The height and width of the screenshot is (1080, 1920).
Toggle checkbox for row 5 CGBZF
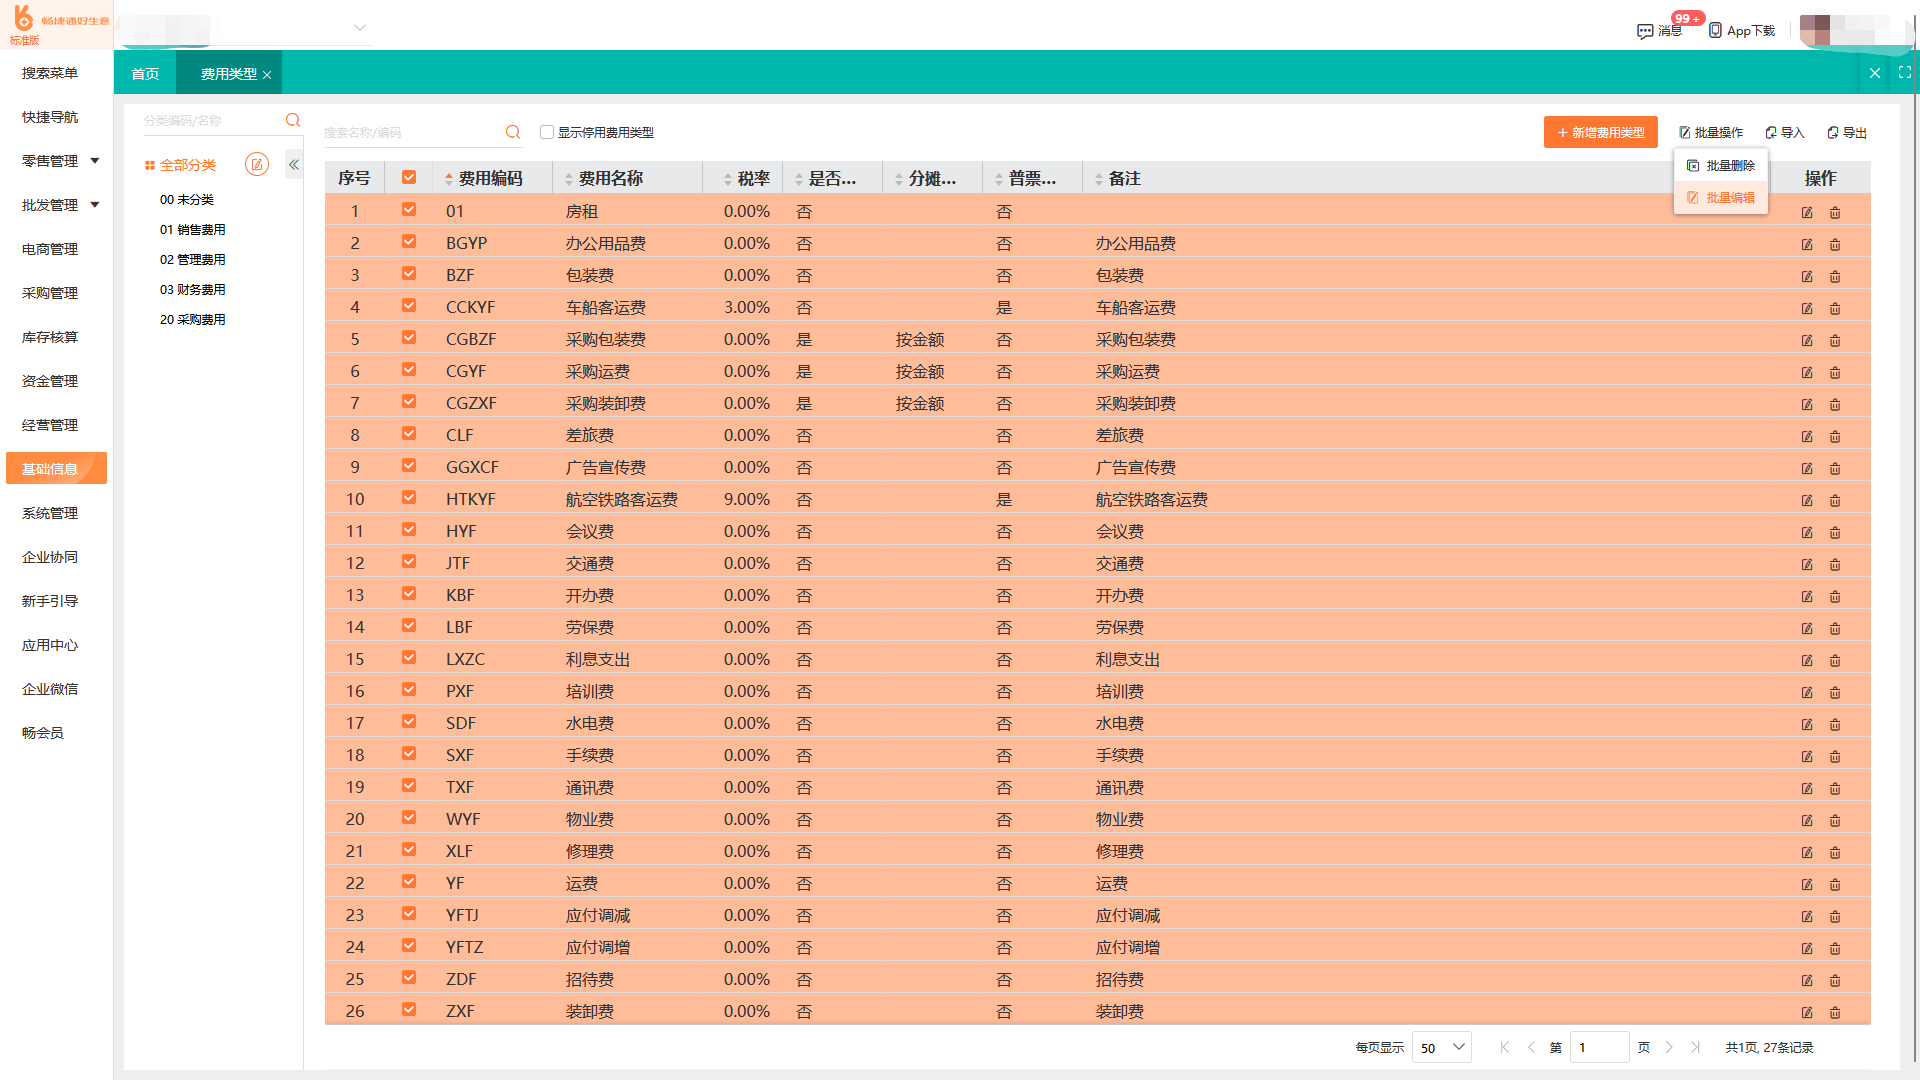click(410, 339)
